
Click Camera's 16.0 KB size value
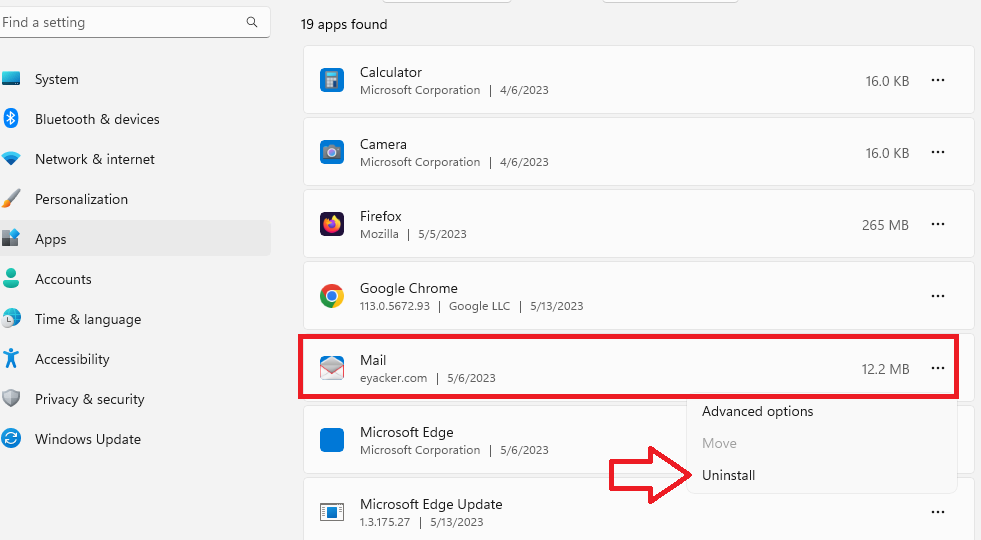point(887,153)
